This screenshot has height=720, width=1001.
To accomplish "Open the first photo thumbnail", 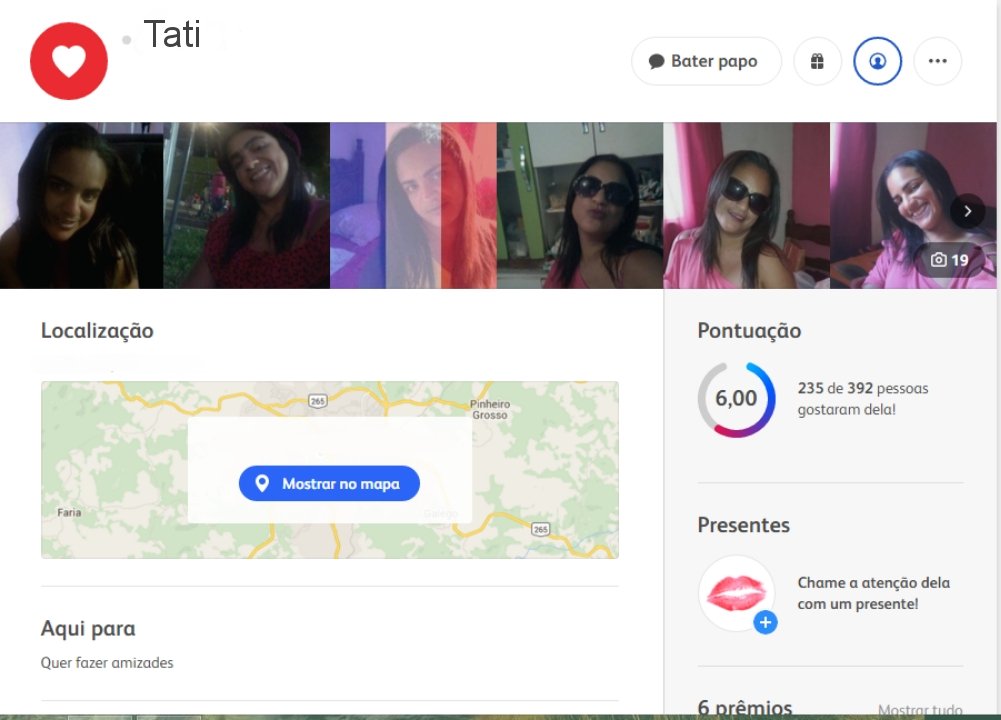I will coord(81,205).
